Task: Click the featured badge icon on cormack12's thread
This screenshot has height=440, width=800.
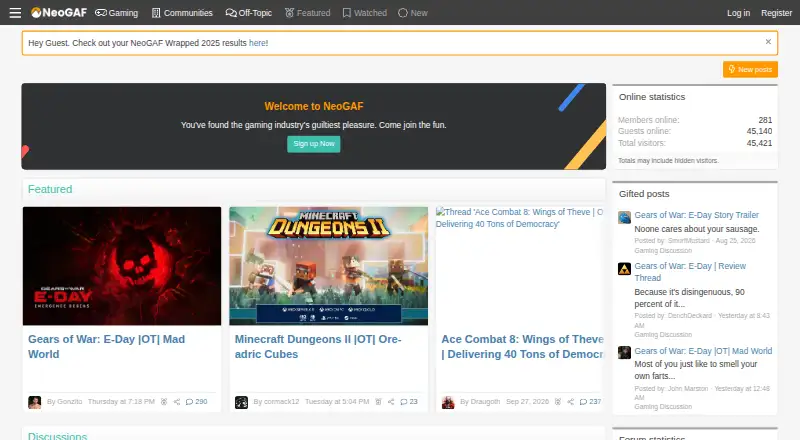Action: [x=378, y=402]
